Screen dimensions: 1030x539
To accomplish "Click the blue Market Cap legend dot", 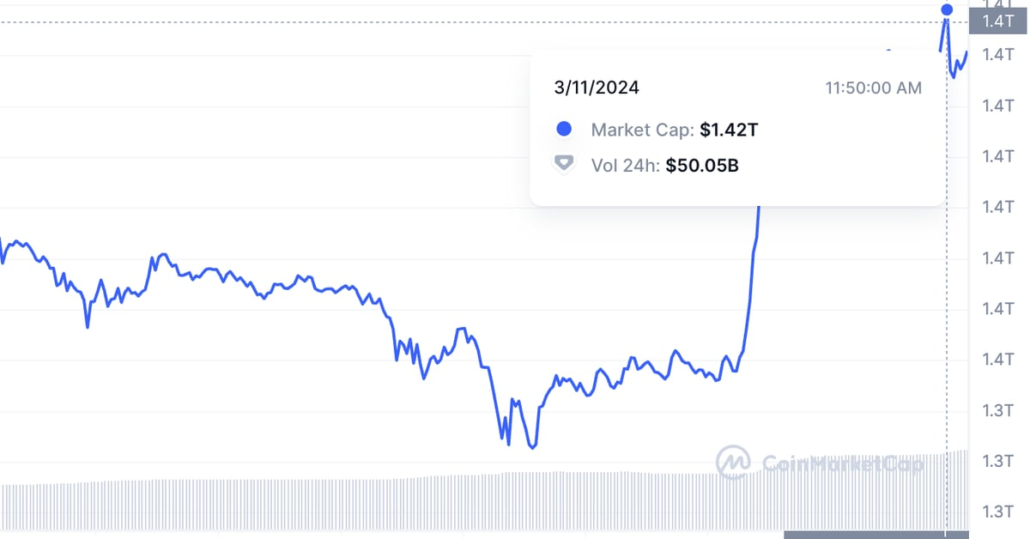I will click(564, 129).
